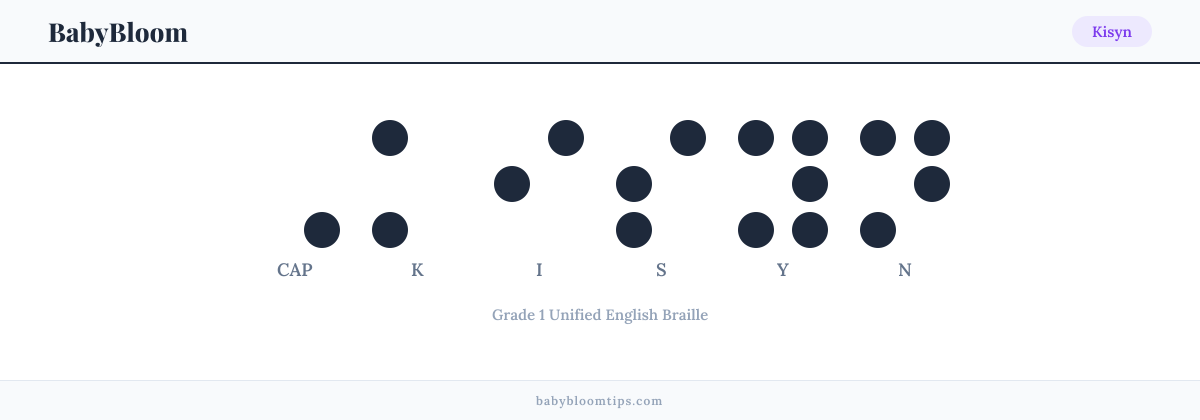Click the K letter label
The image size is (1200, 420).
pos(417,270)
